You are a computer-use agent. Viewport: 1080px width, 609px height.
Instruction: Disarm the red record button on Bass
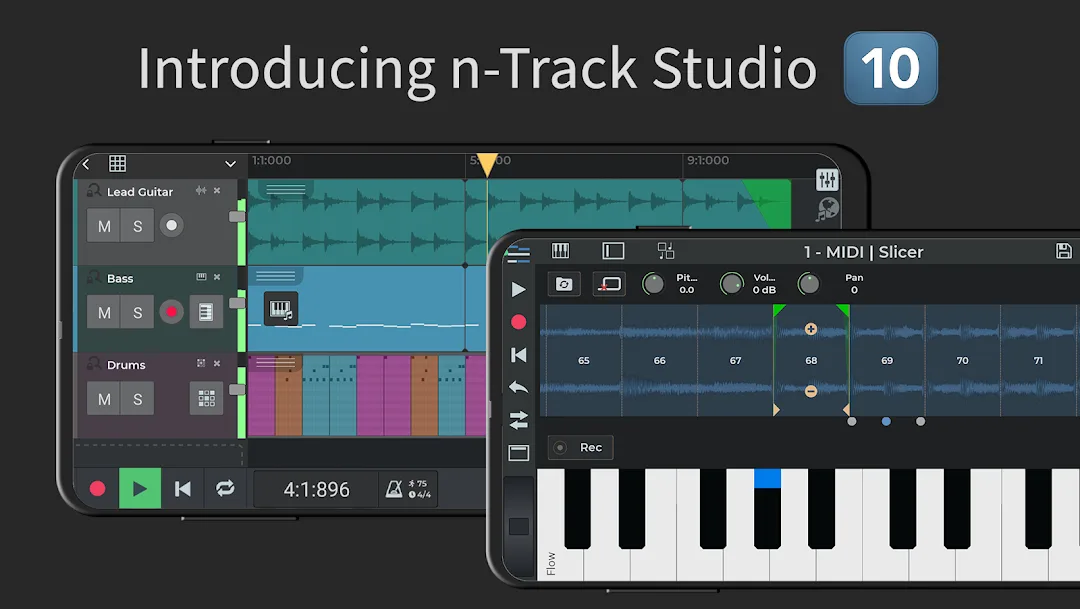coord(172,312)
